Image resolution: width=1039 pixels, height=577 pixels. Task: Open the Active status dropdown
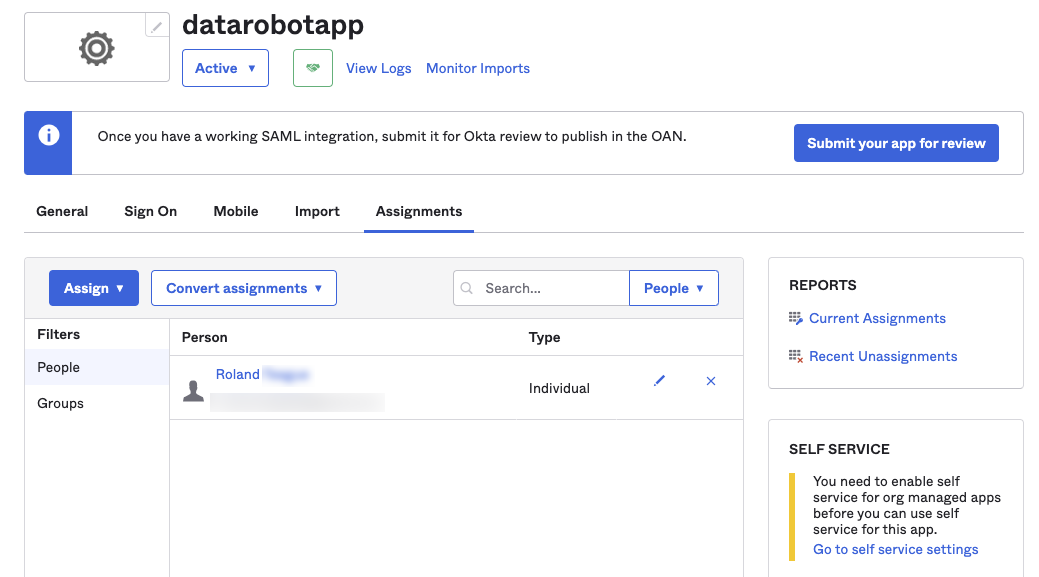pyautogui.click(x=225, y=68)
